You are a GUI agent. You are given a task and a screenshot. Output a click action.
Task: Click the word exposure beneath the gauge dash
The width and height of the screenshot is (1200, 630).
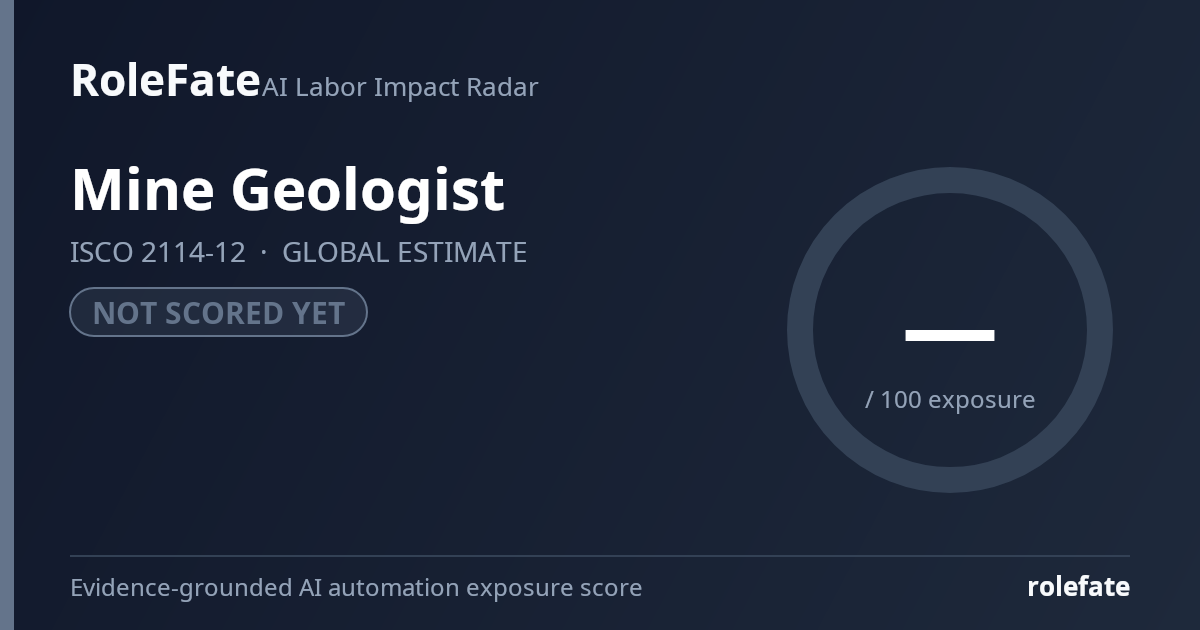pyautogui.click(x=982, y=400)
